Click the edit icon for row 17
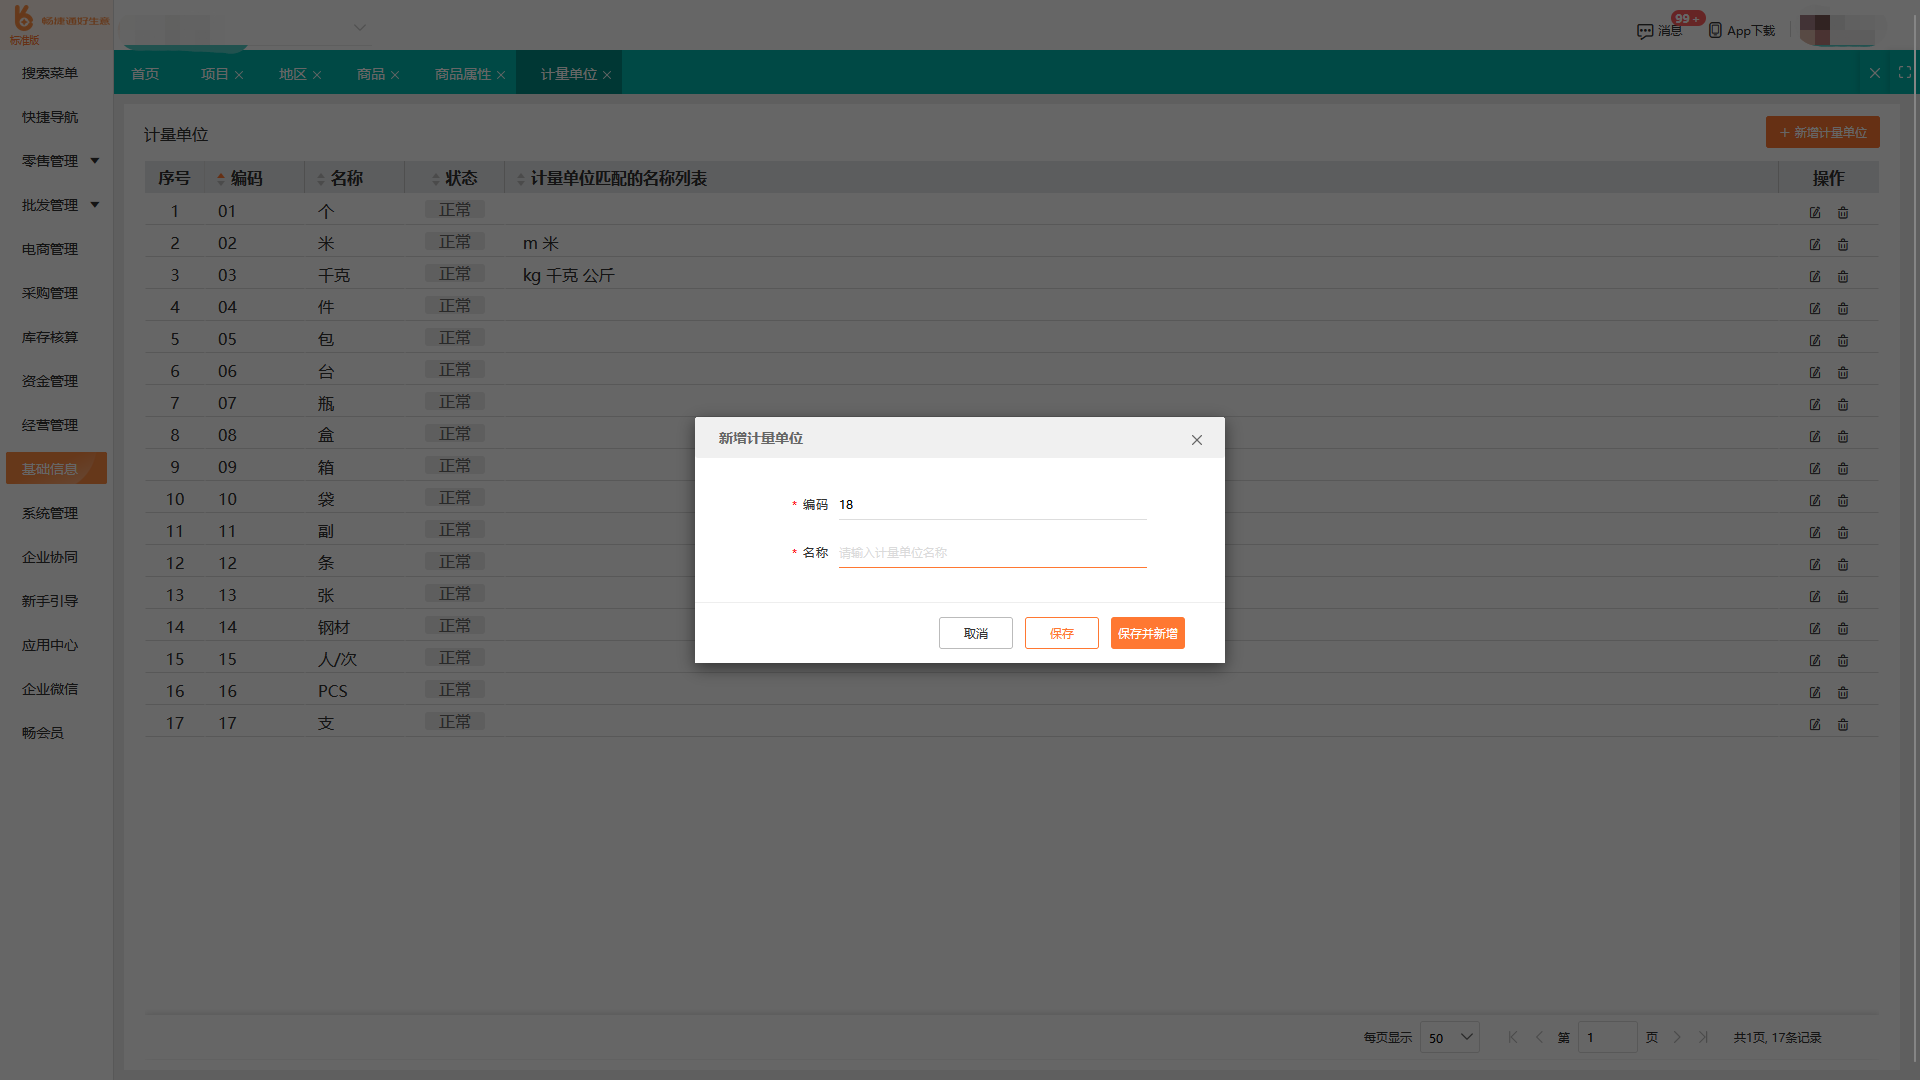 [1815, 724]
